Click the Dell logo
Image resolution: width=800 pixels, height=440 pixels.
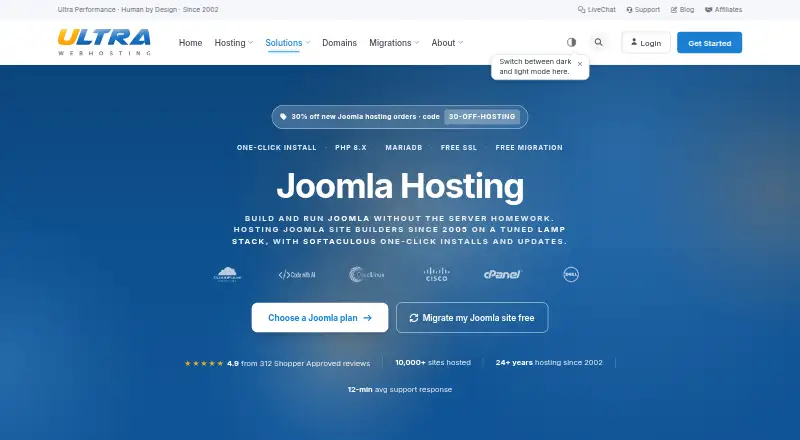(571, 275)
